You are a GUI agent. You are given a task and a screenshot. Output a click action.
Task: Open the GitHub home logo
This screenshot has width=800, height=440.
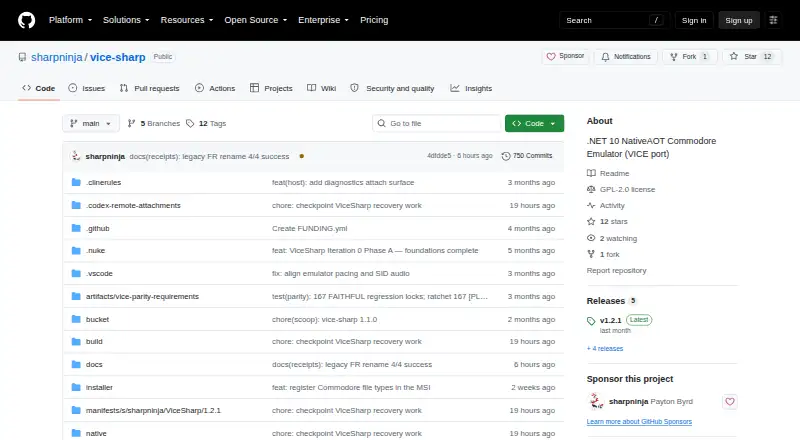coord(27,20)
